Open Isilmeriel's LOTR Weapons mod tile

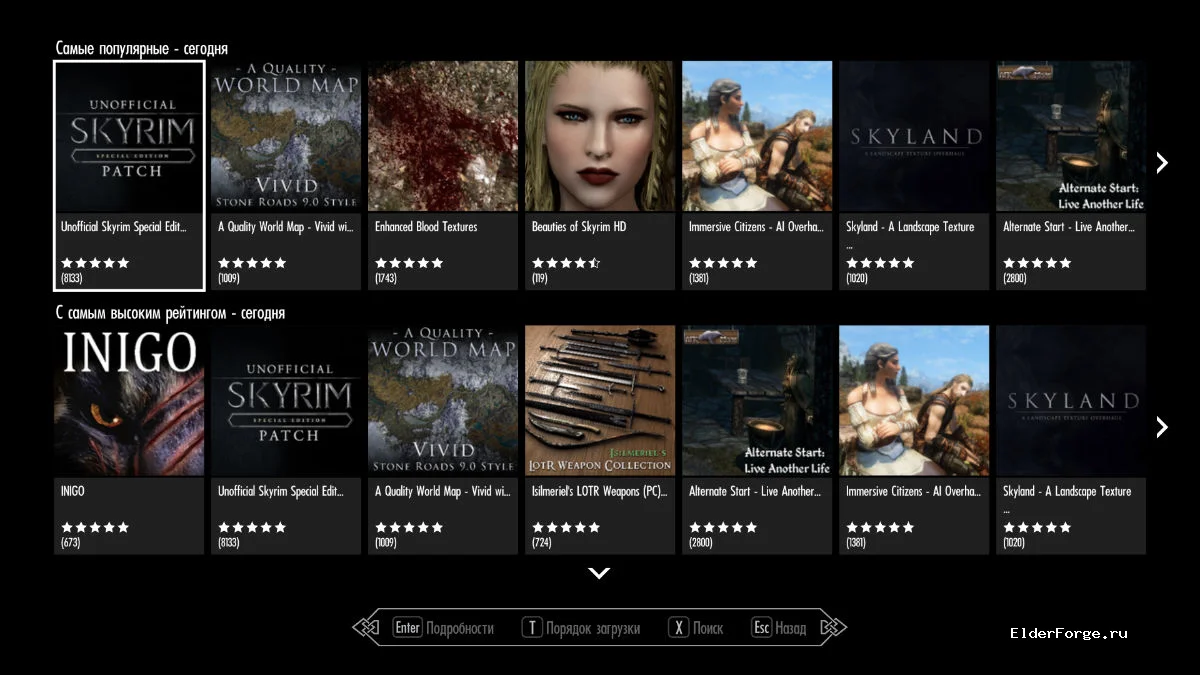tap(600, 401)
